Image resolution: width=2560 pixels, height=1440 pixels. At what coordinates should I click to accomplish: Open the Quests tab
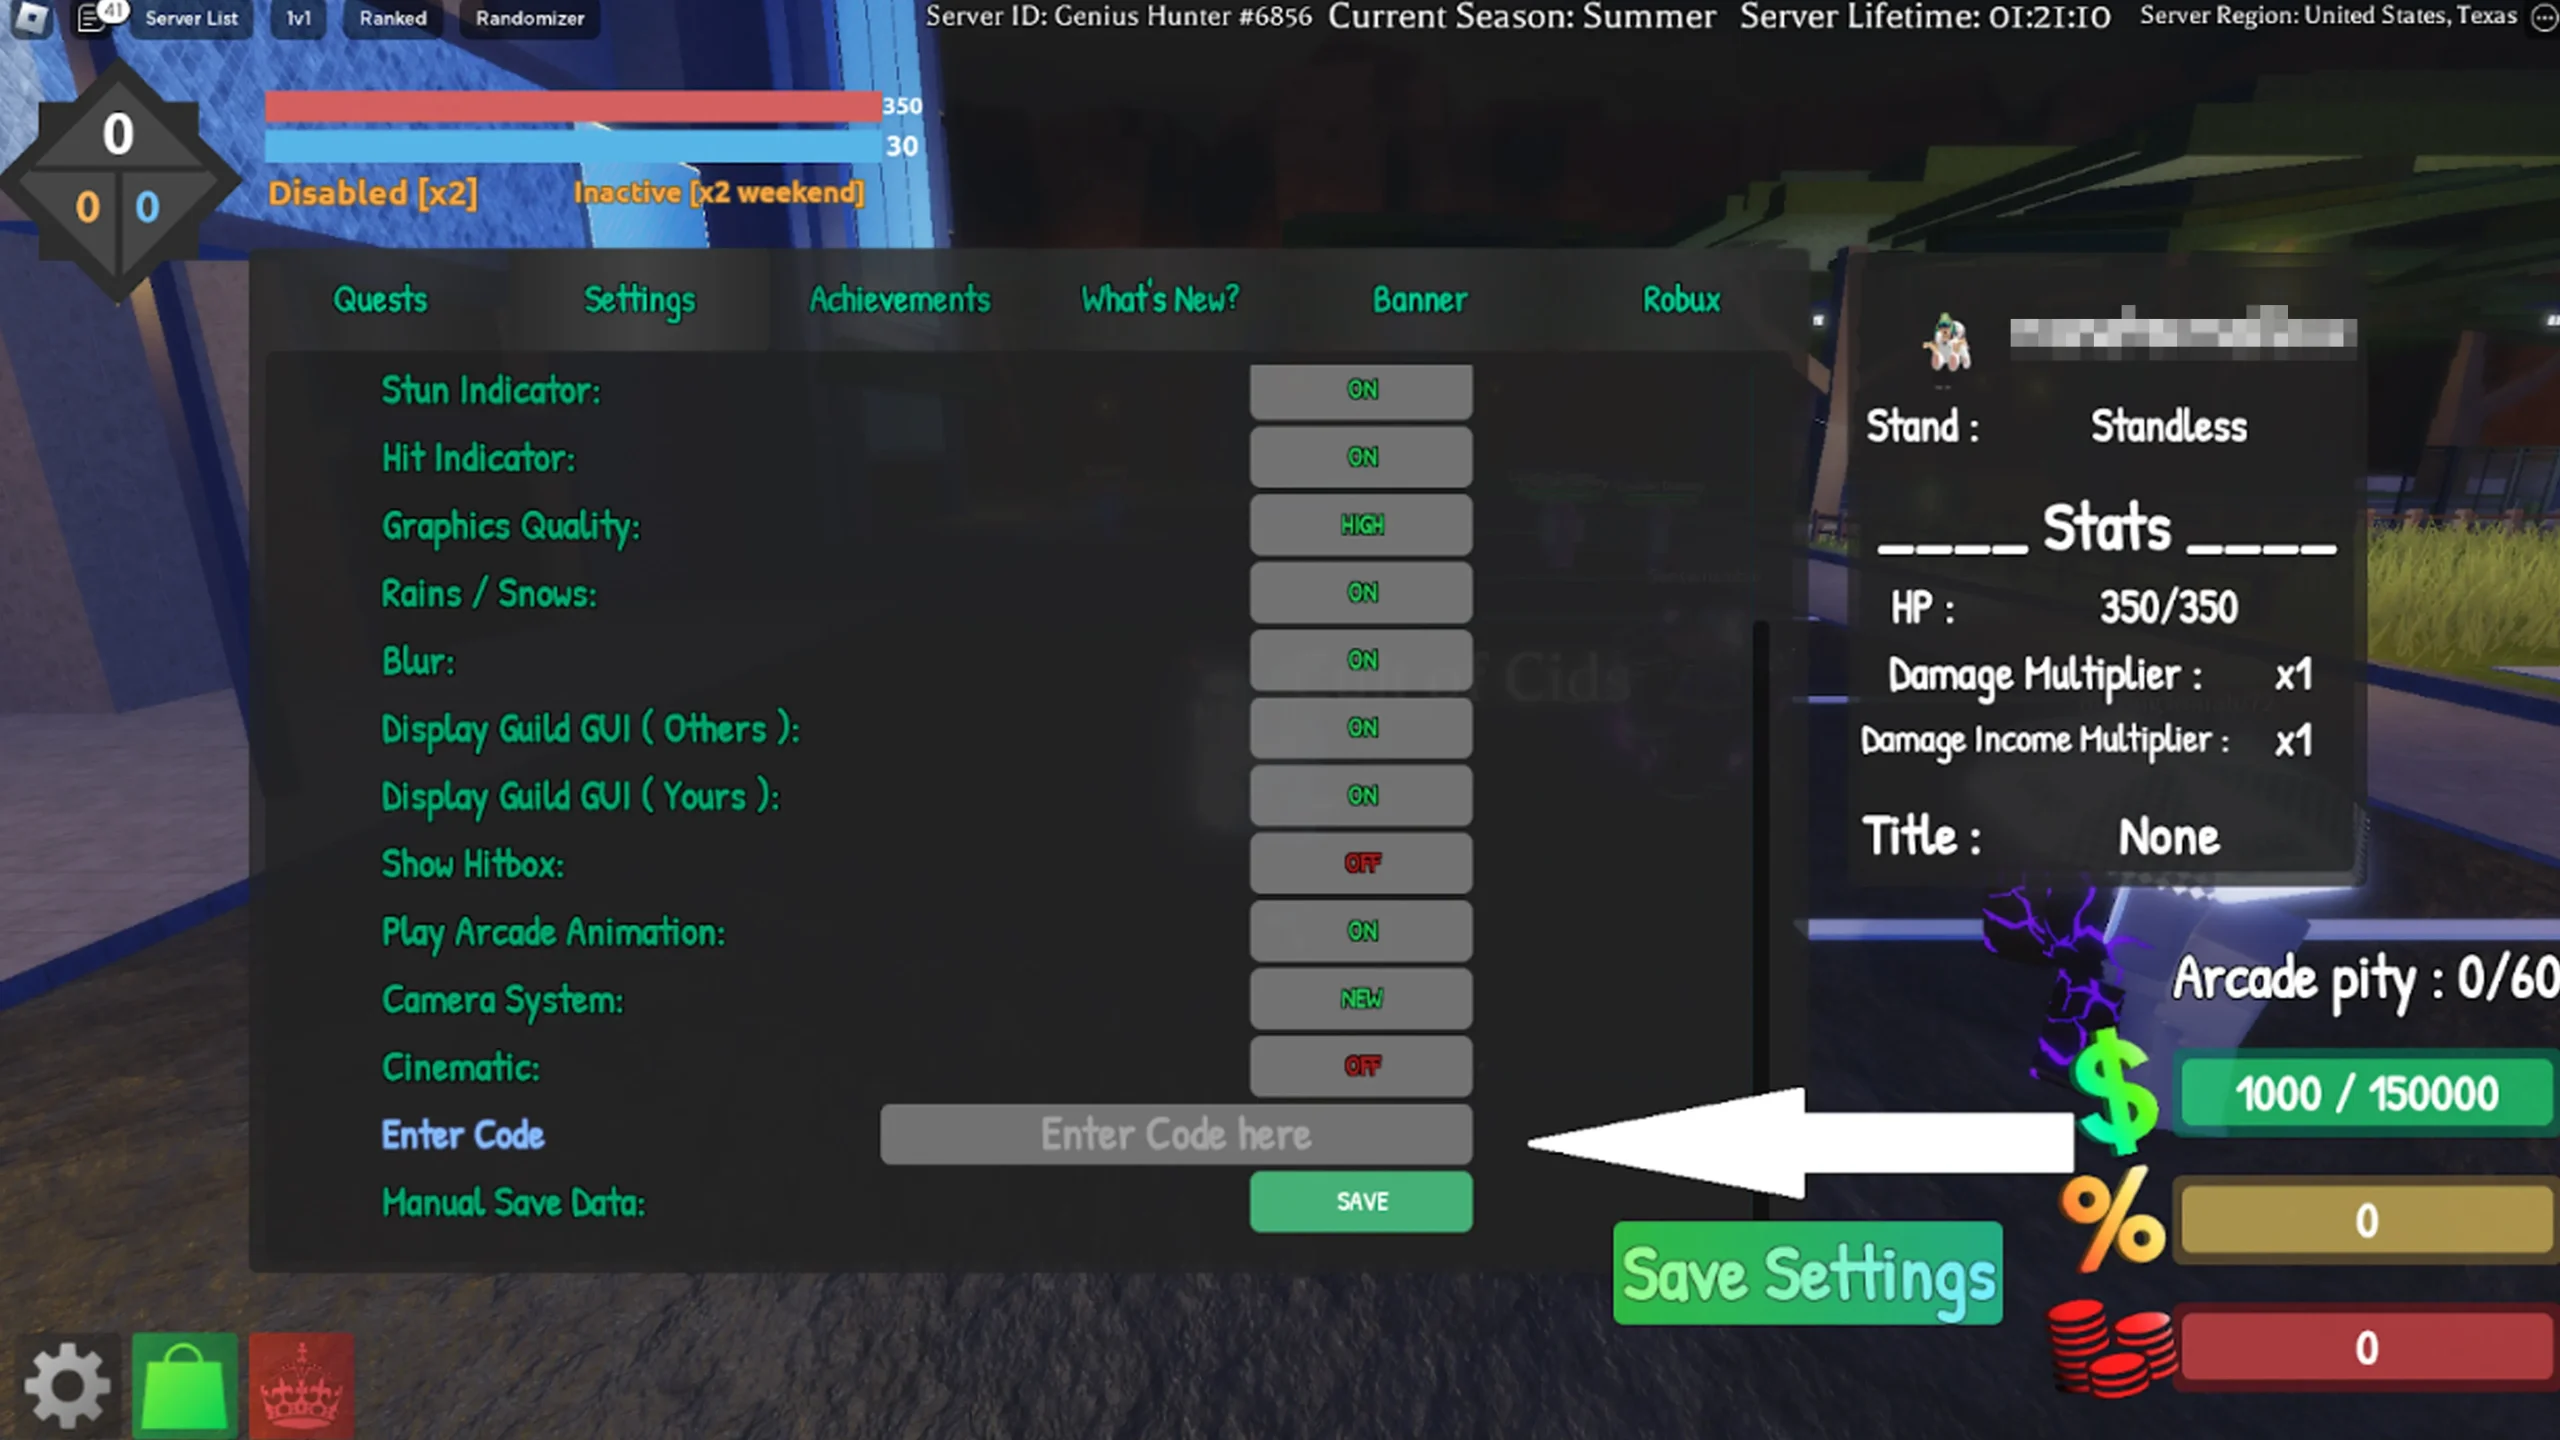click(382, 299)
